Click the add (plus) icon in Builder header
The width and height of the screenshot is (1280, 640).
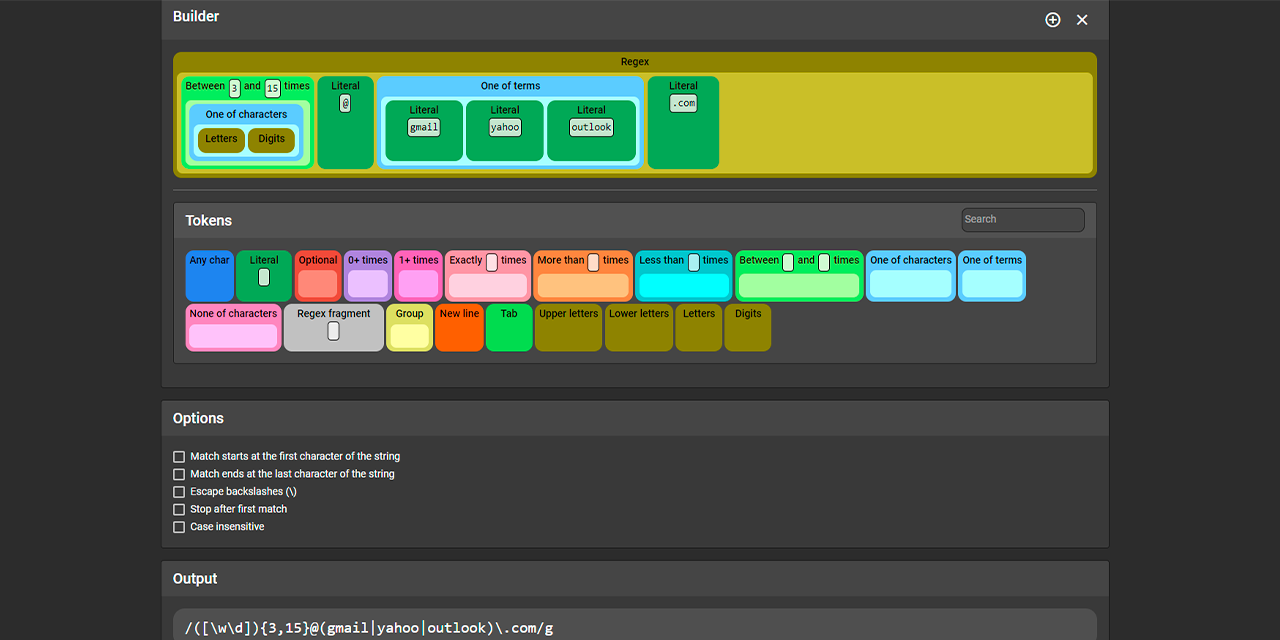tap(1053, 20)
